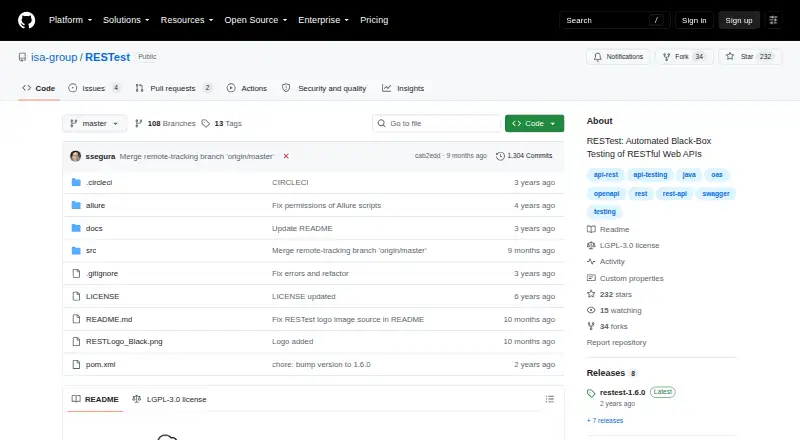Image resolution: width=800 pixels, height=440 pixels.
Task: Click the Sign up button
Action: tap(739, 20)
